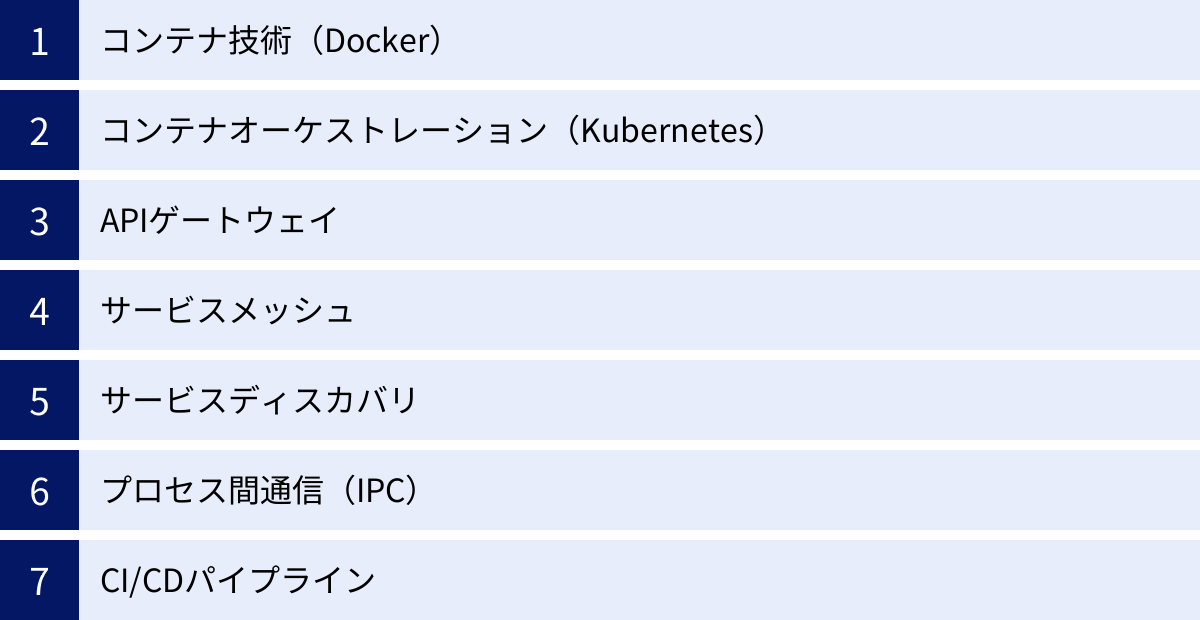Click the word Docker in parentheses

click(x=384, y=41)
